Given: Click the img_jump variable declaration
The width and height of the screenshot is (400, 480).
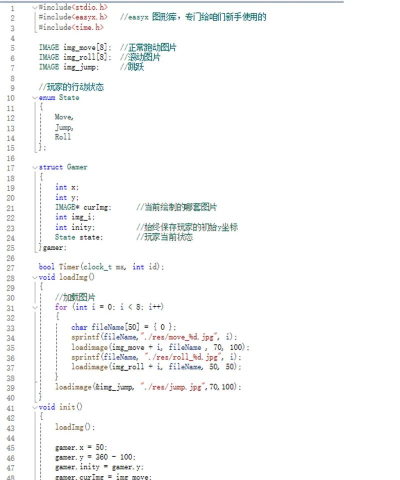Looking at the screenshot, I should pyautogui.click(x=69, y=67).
